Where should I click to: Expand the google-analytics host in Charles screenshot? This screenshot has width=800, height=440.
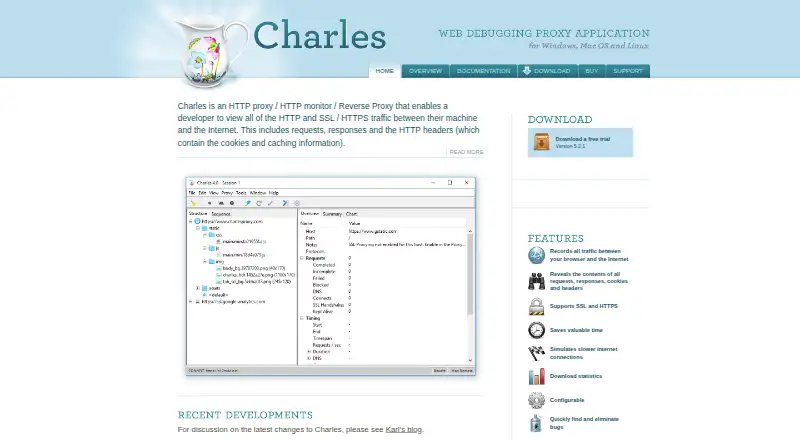(x=191, y=302)
